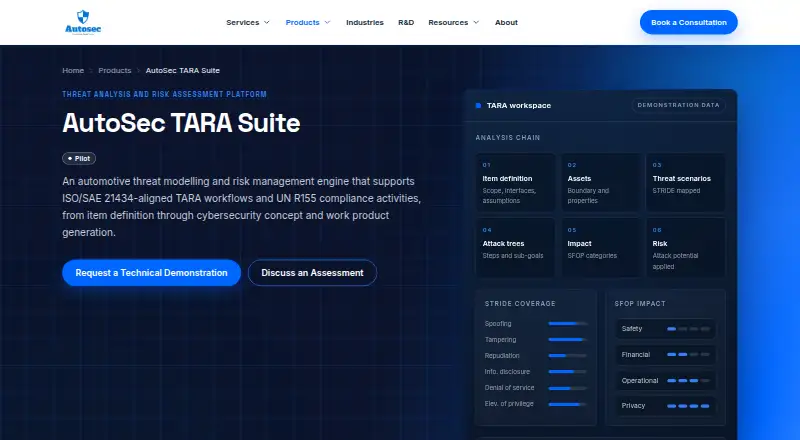The image size is (800, 440).
Task: Request a Technical Demonstration
Action: point(152,273)
